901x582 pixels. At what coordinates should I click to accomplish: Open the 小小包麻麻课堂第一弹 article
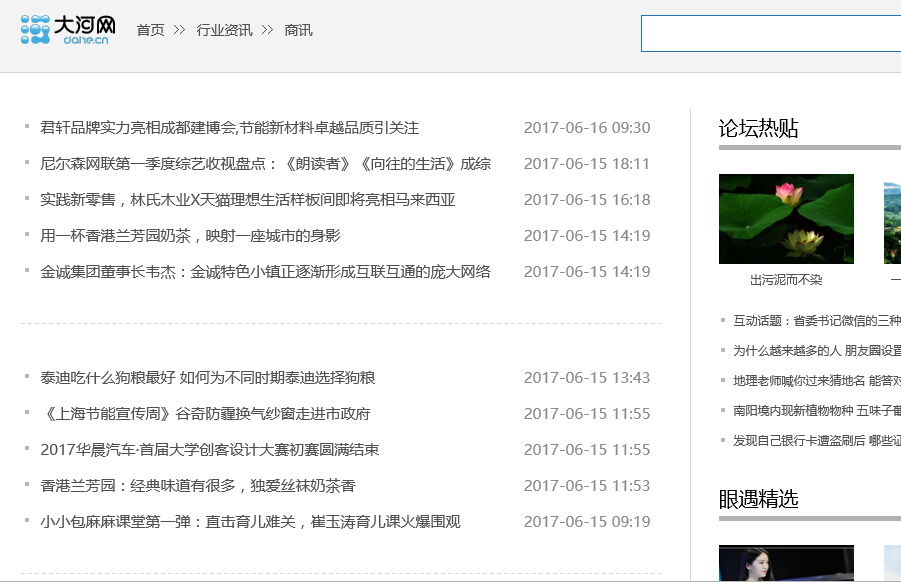tap(250, 522)
